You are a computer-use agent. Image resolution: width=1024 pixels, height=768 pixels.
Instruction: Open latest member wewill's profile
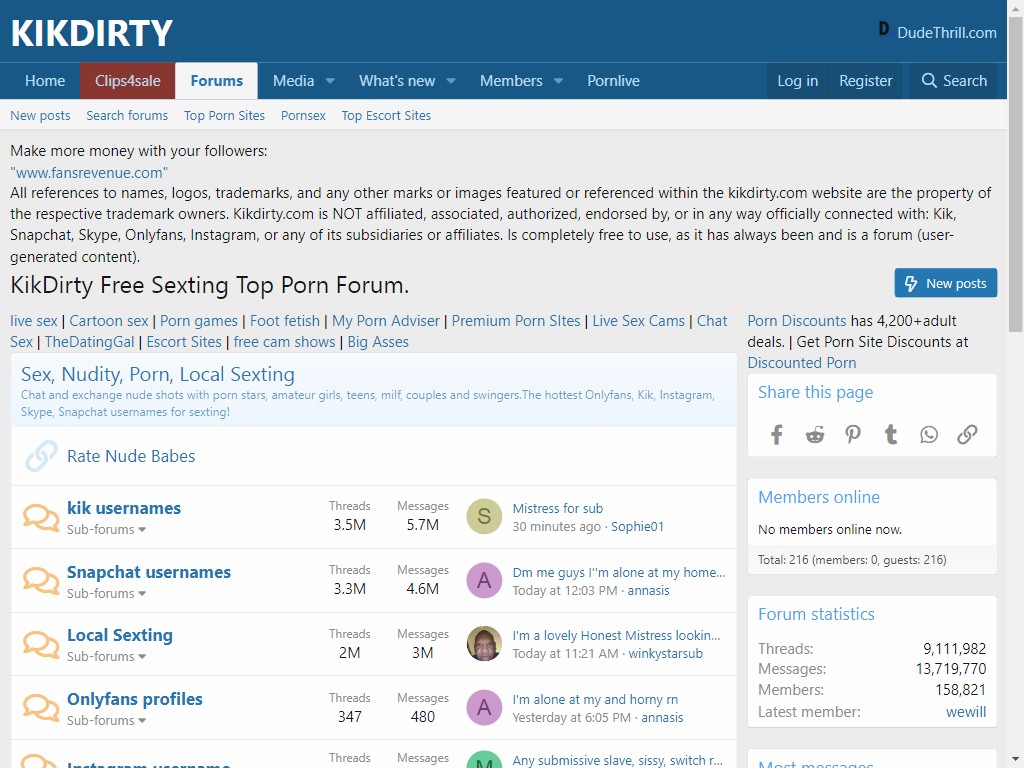pos(965,712)
